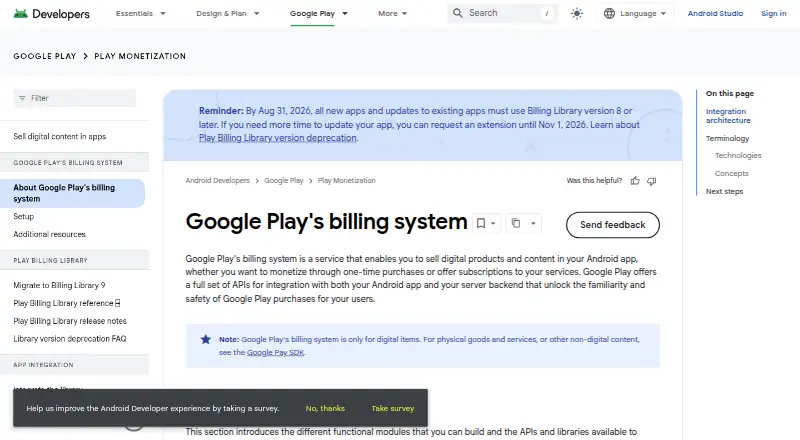The height and width of the screenshot is (440, 800).
Task: Open the Essentials dropdown menu
Action: [x=140, y=14]
